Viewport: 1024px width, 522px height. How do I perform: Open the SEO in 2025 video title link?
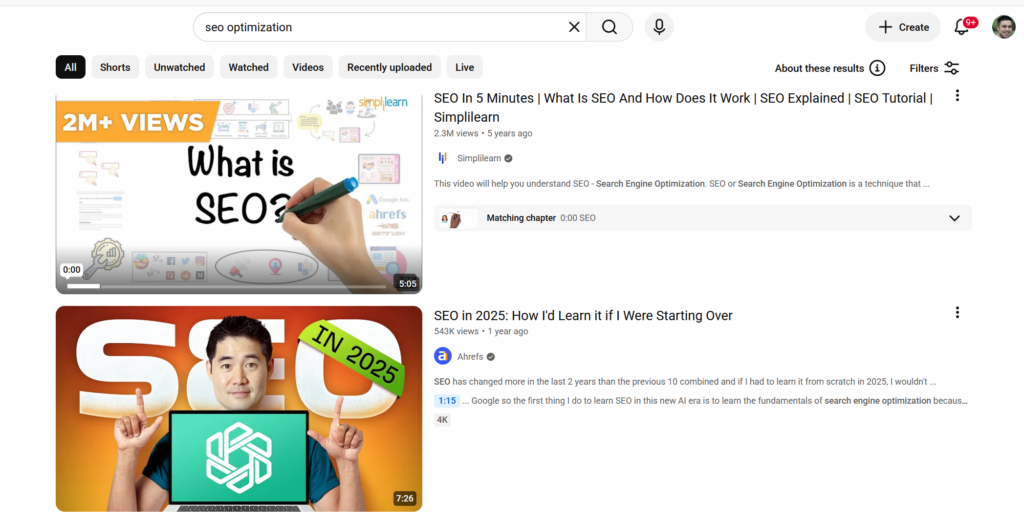click(583, 316)
